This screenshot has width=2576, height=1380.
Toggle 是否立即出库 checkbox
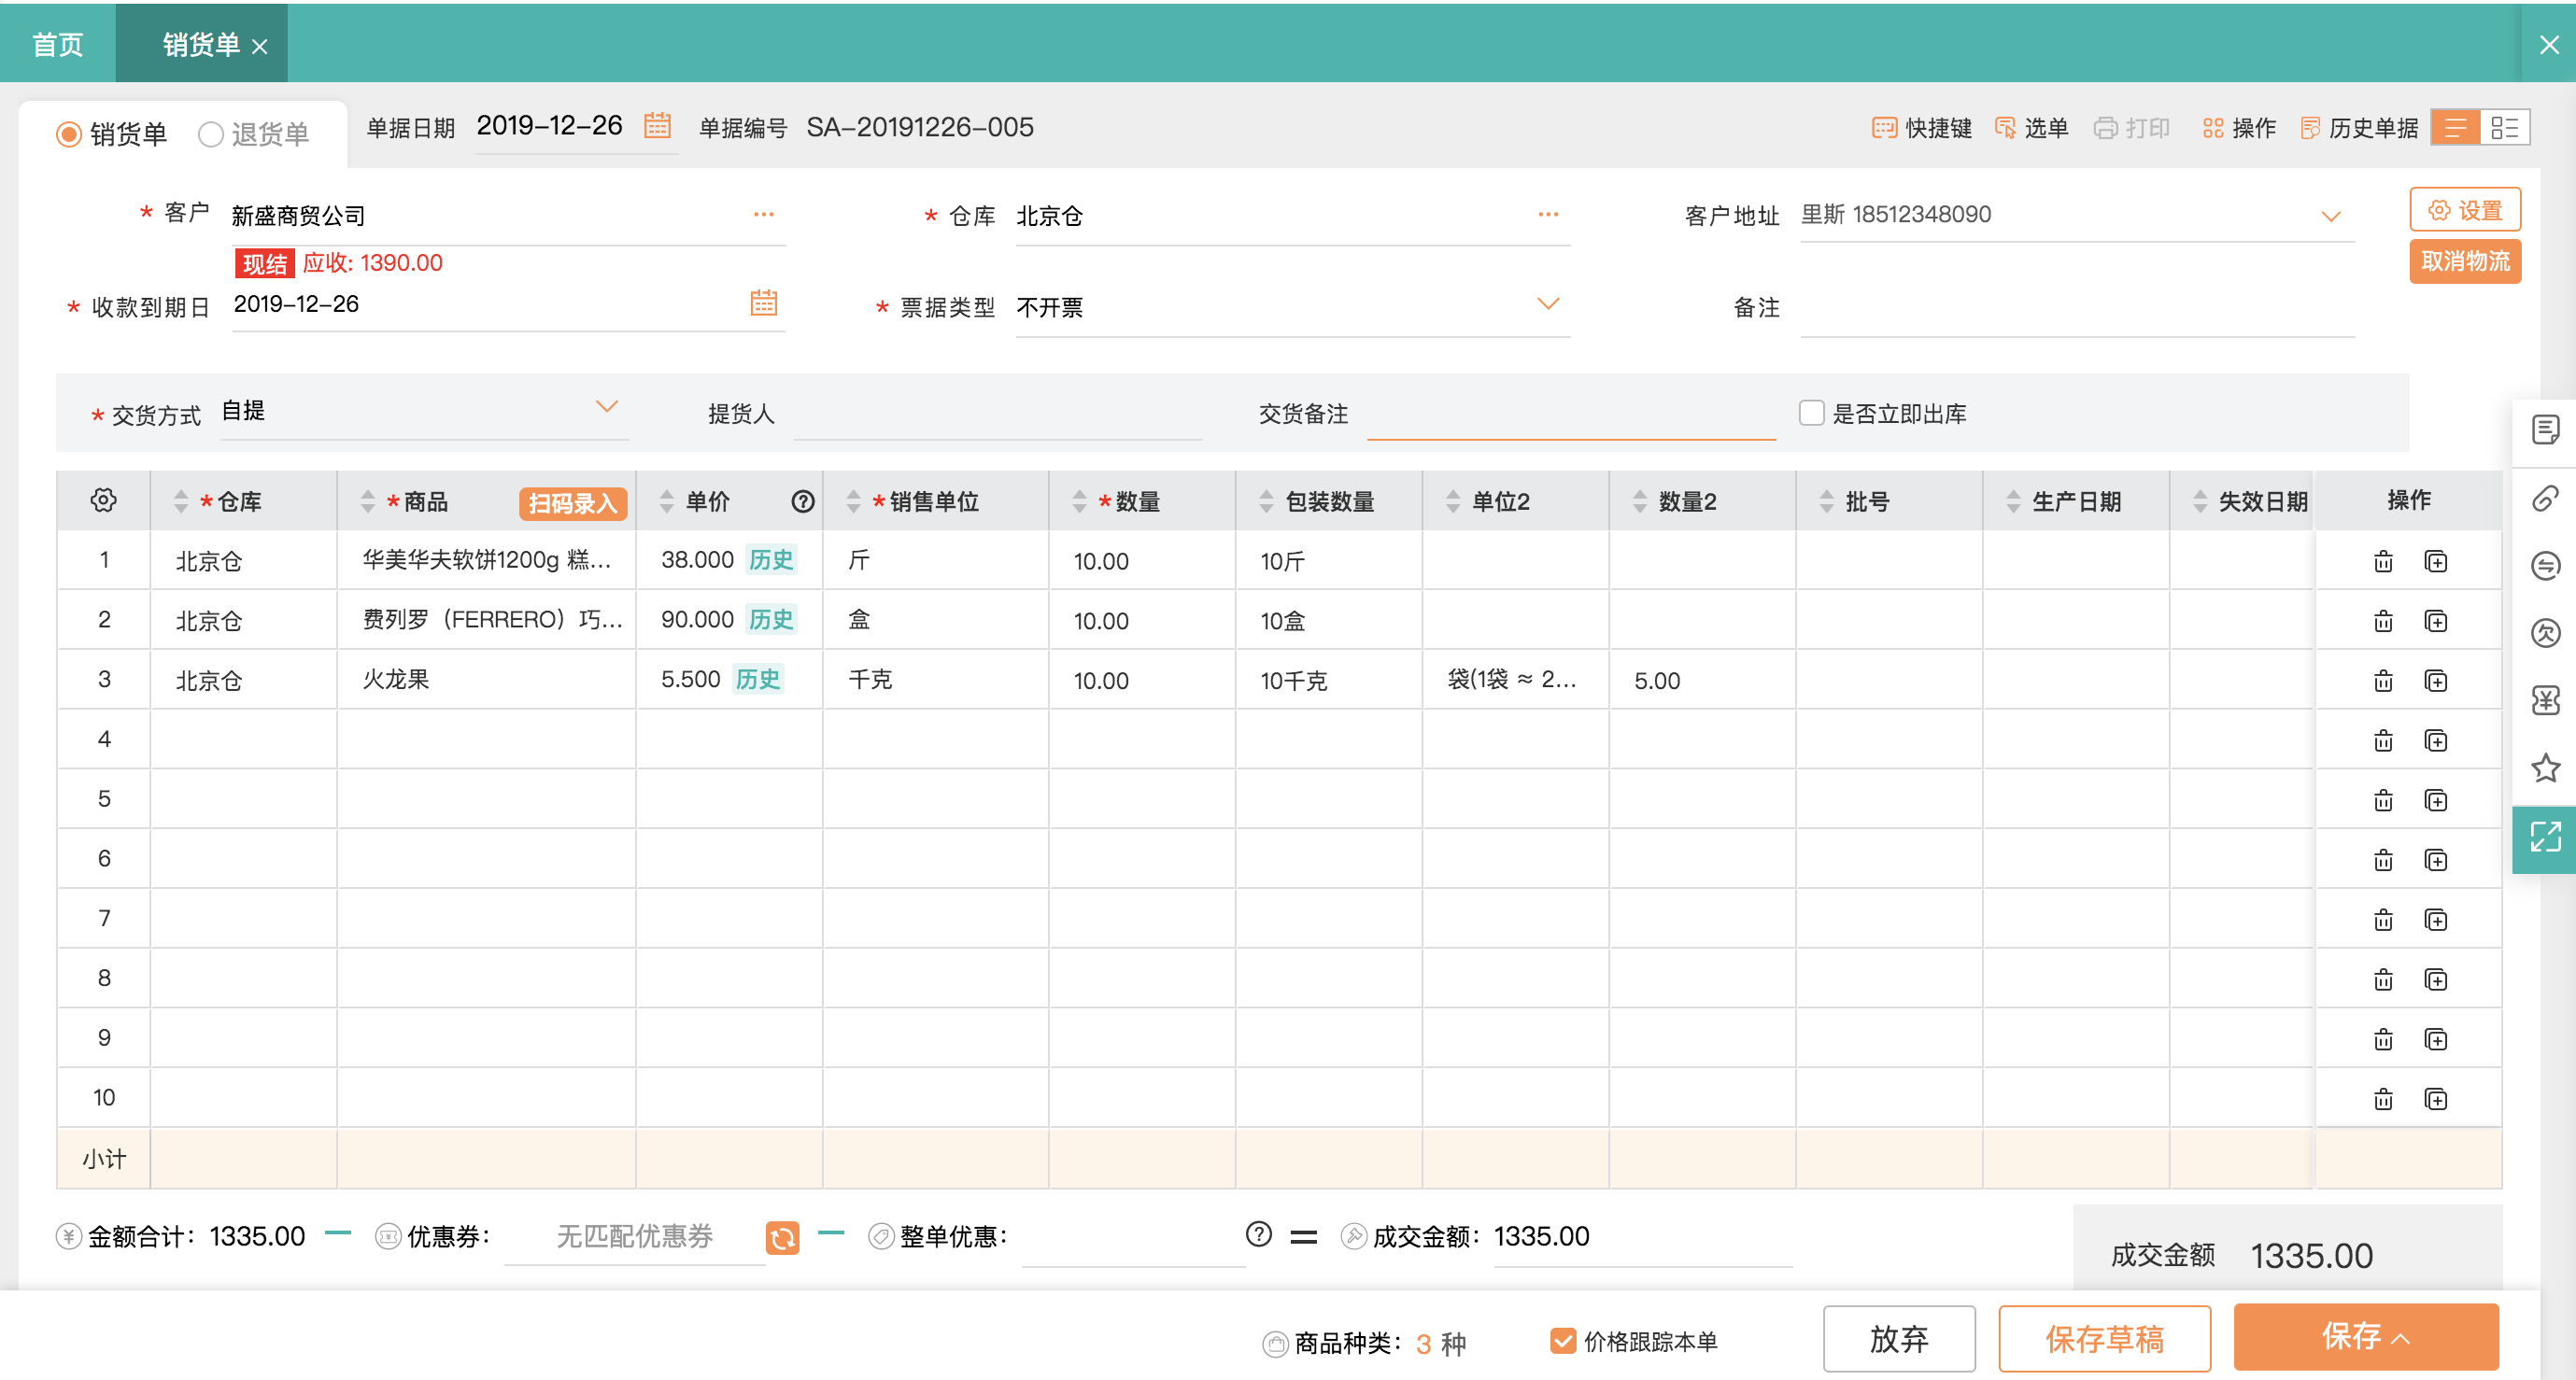point(1811,414)
